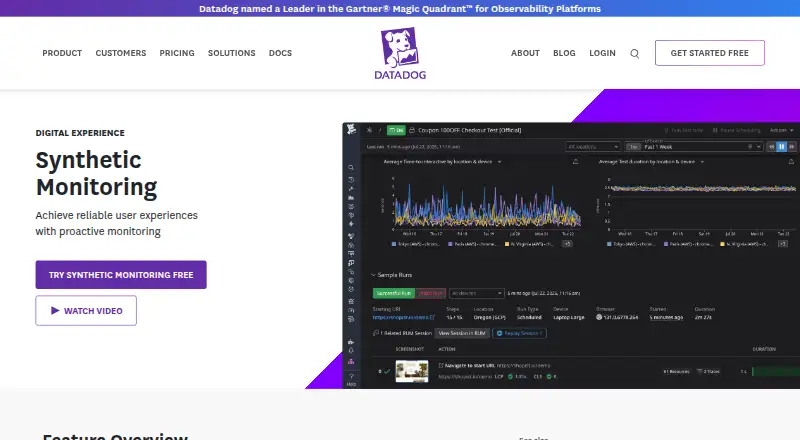800x440 pixels.
Task: Click the green duration bar for step 0
Action: coord(776,372)
